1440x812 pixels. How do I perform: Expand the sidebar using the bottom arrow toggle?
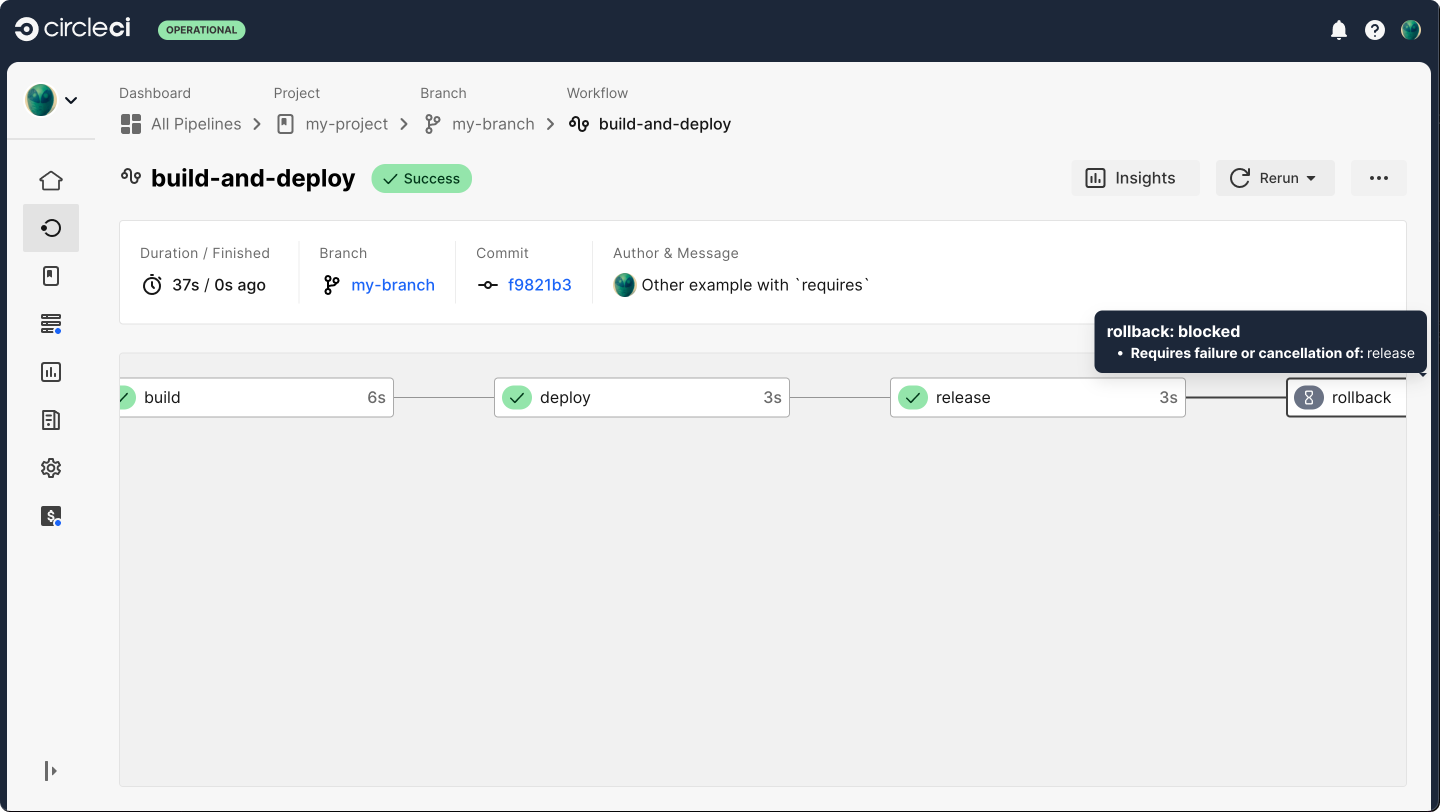coord(50,771)
